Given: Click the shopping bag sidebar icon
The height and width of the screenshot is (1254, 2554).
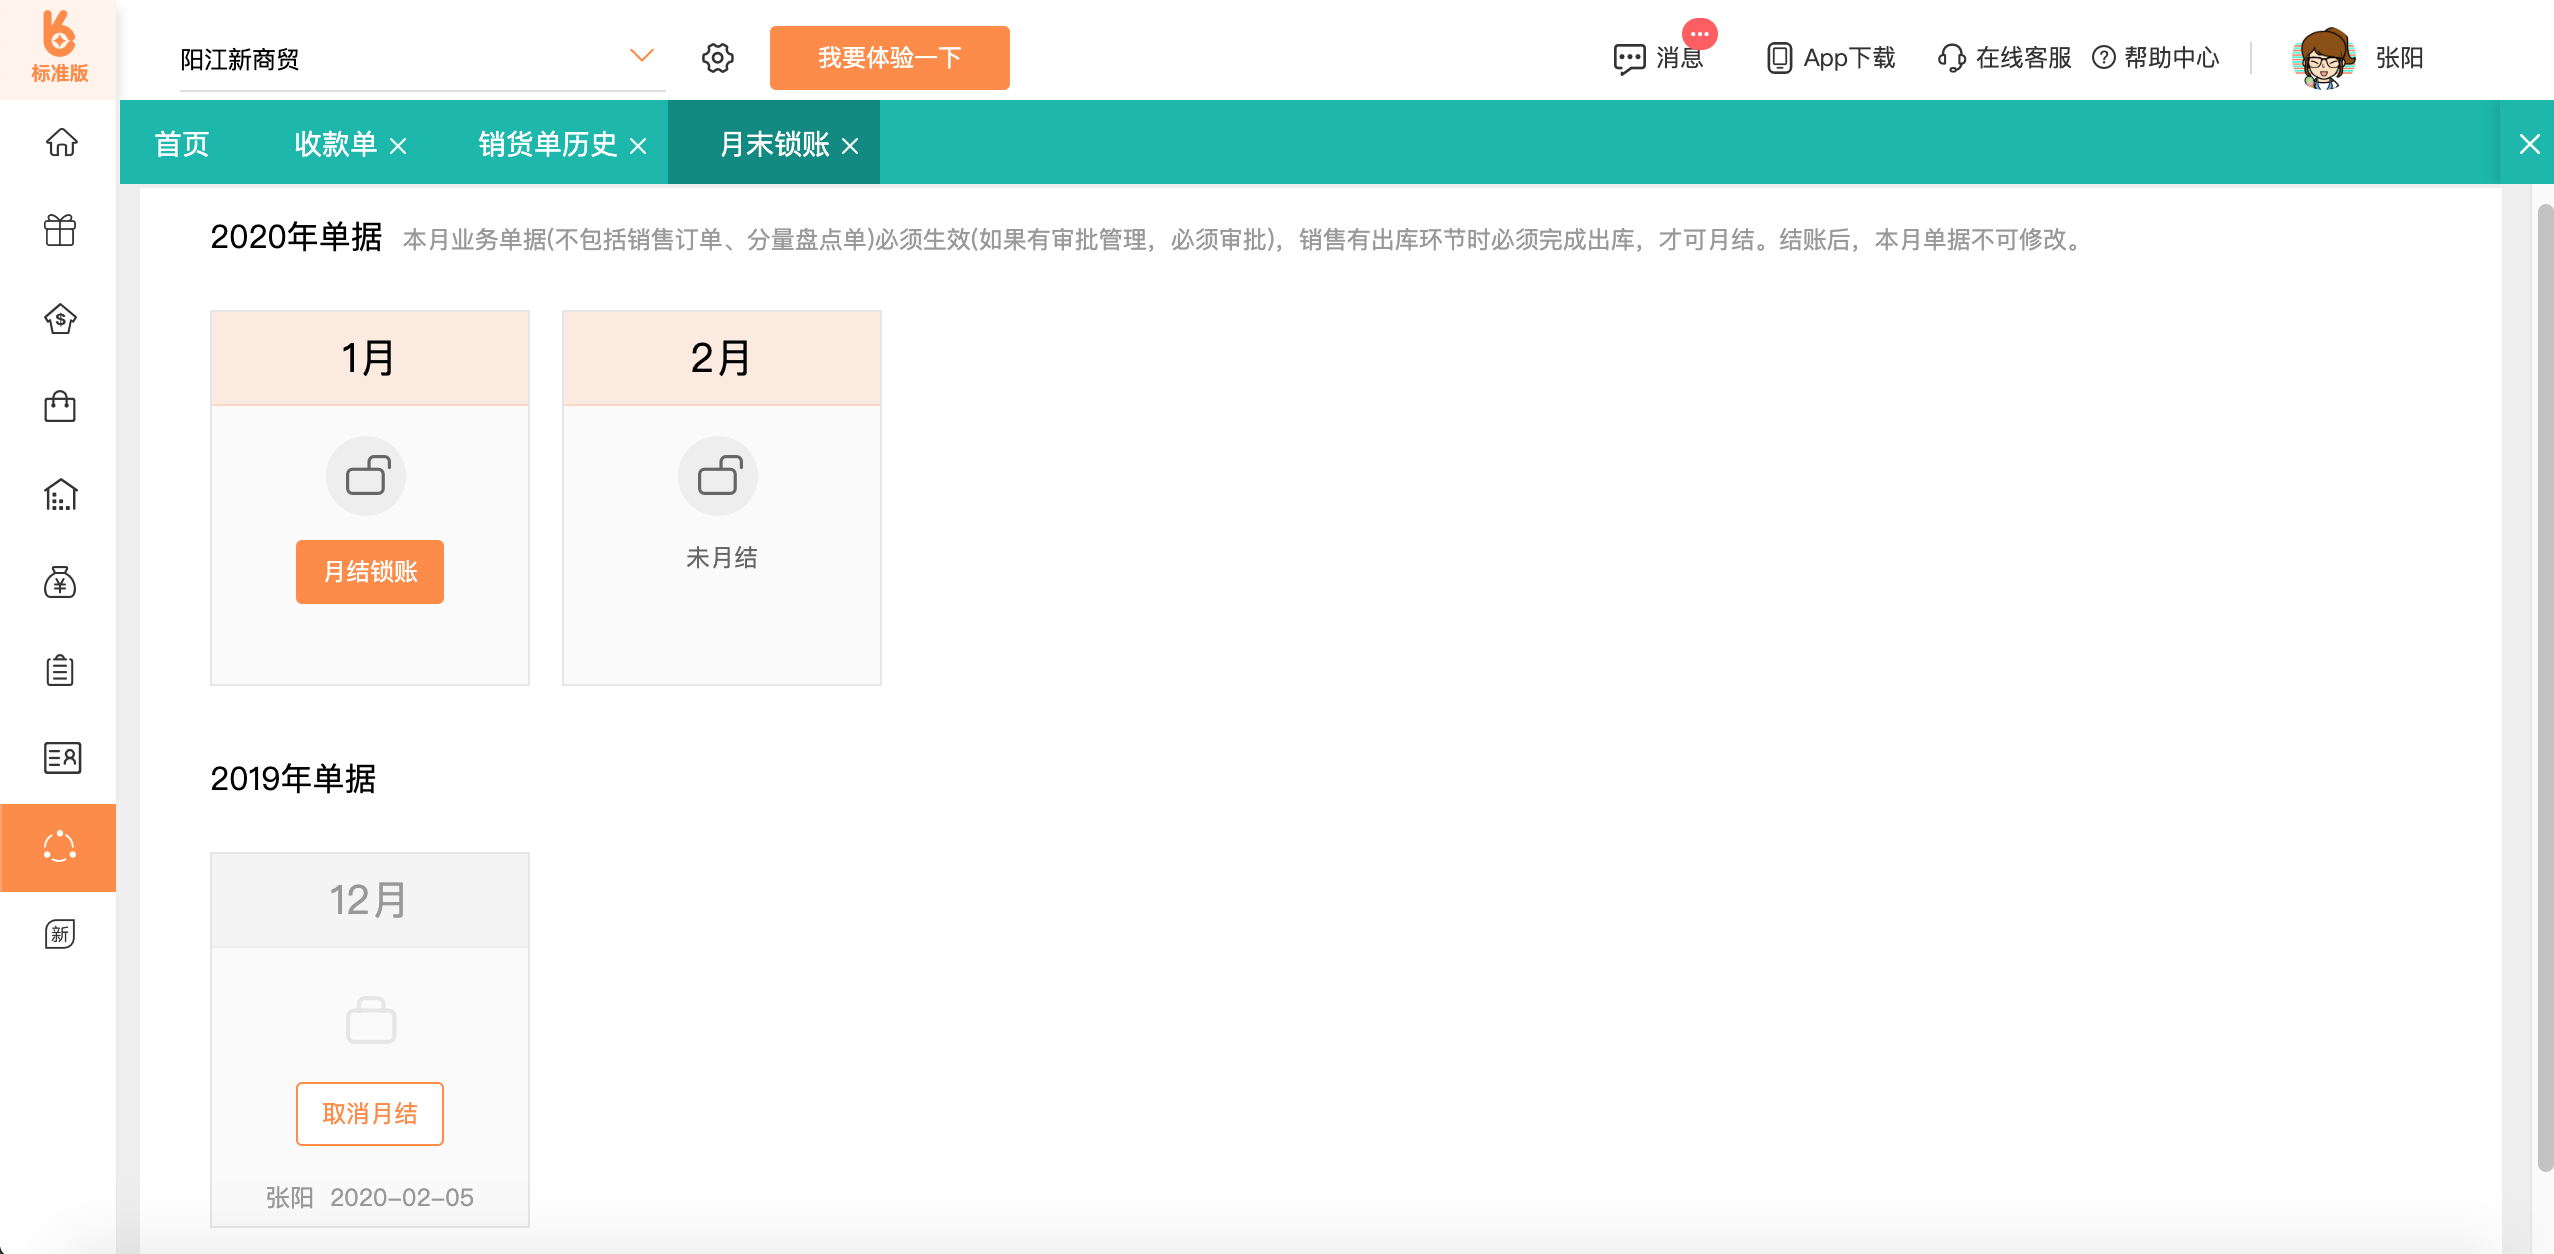Looking at the screenshot, I should pos(60,406).
